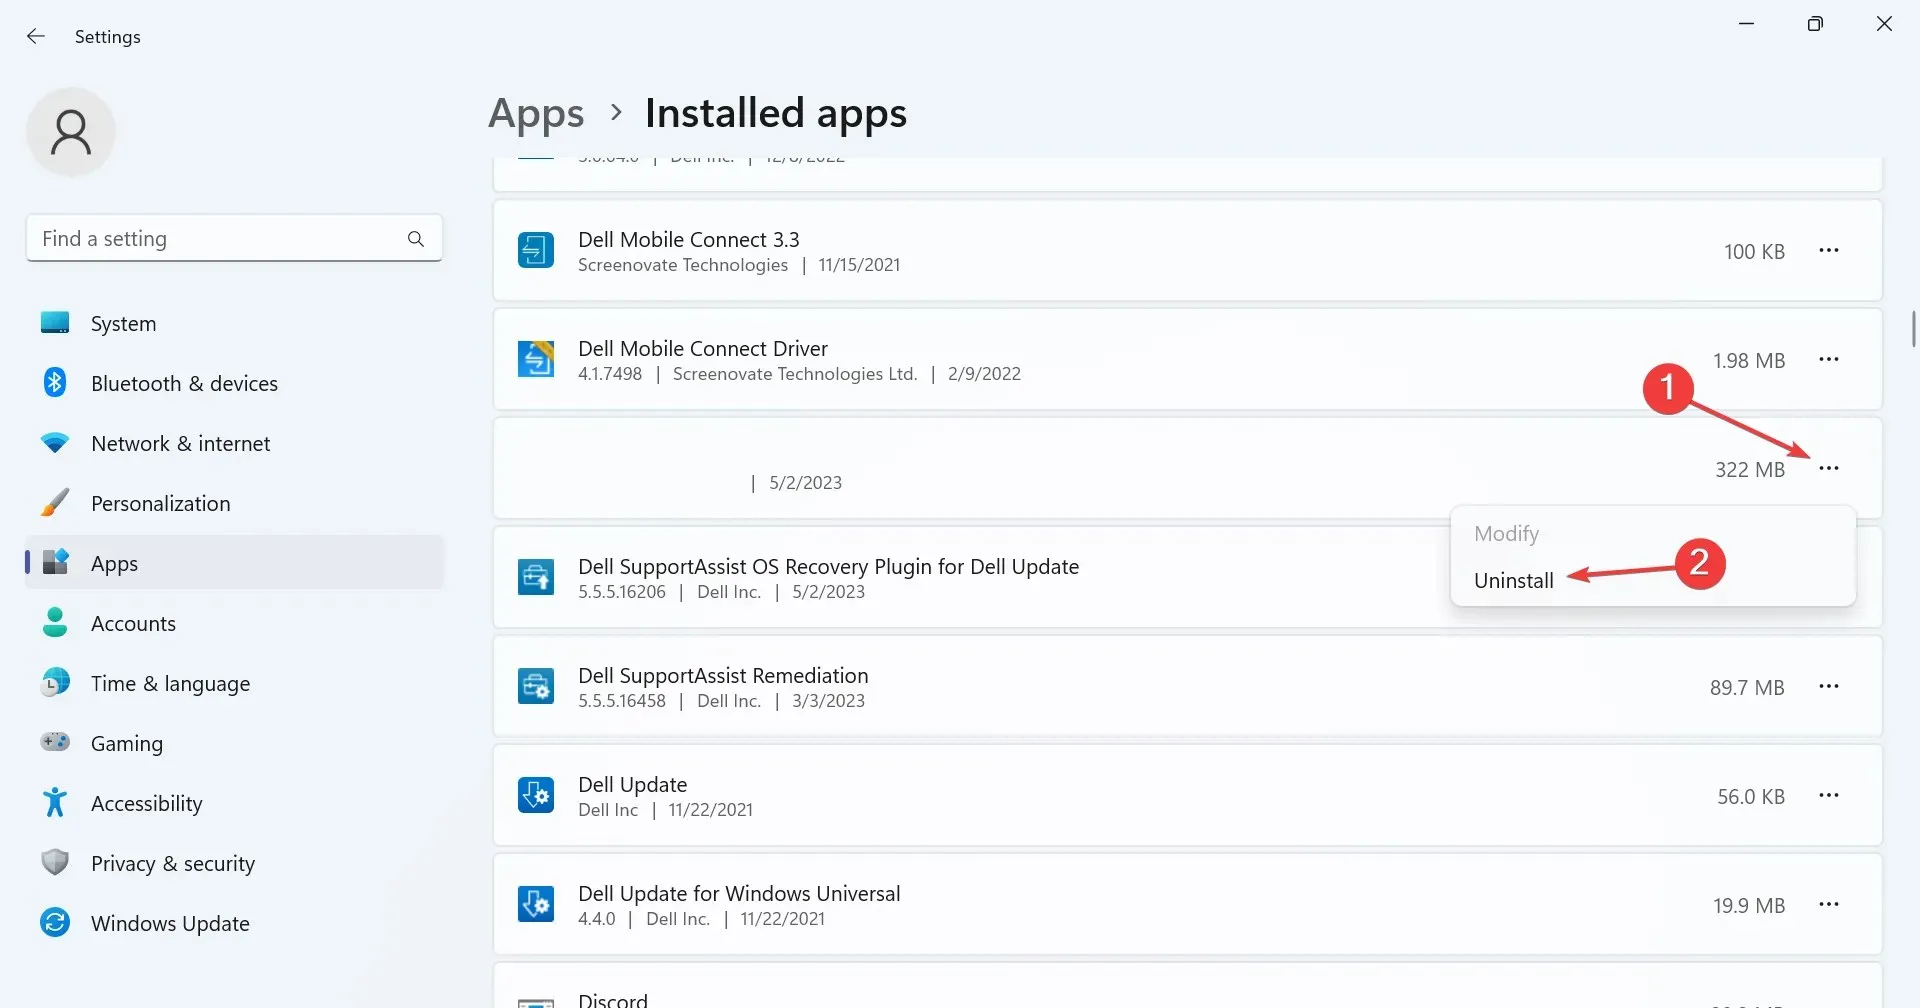Screen dimensions: 1920x1008
Task: Click the SupportAssist OS Recovery Plugin icon
Action: coord(536,577)
